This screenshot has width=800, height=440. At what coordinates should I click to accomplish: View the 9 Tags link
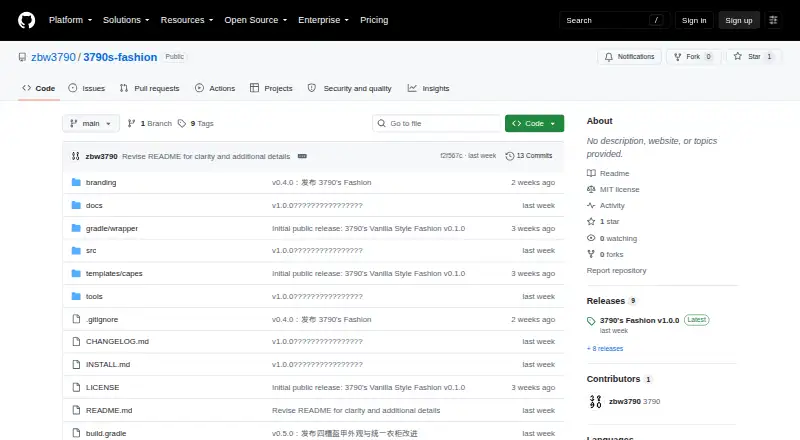point(196,124)
